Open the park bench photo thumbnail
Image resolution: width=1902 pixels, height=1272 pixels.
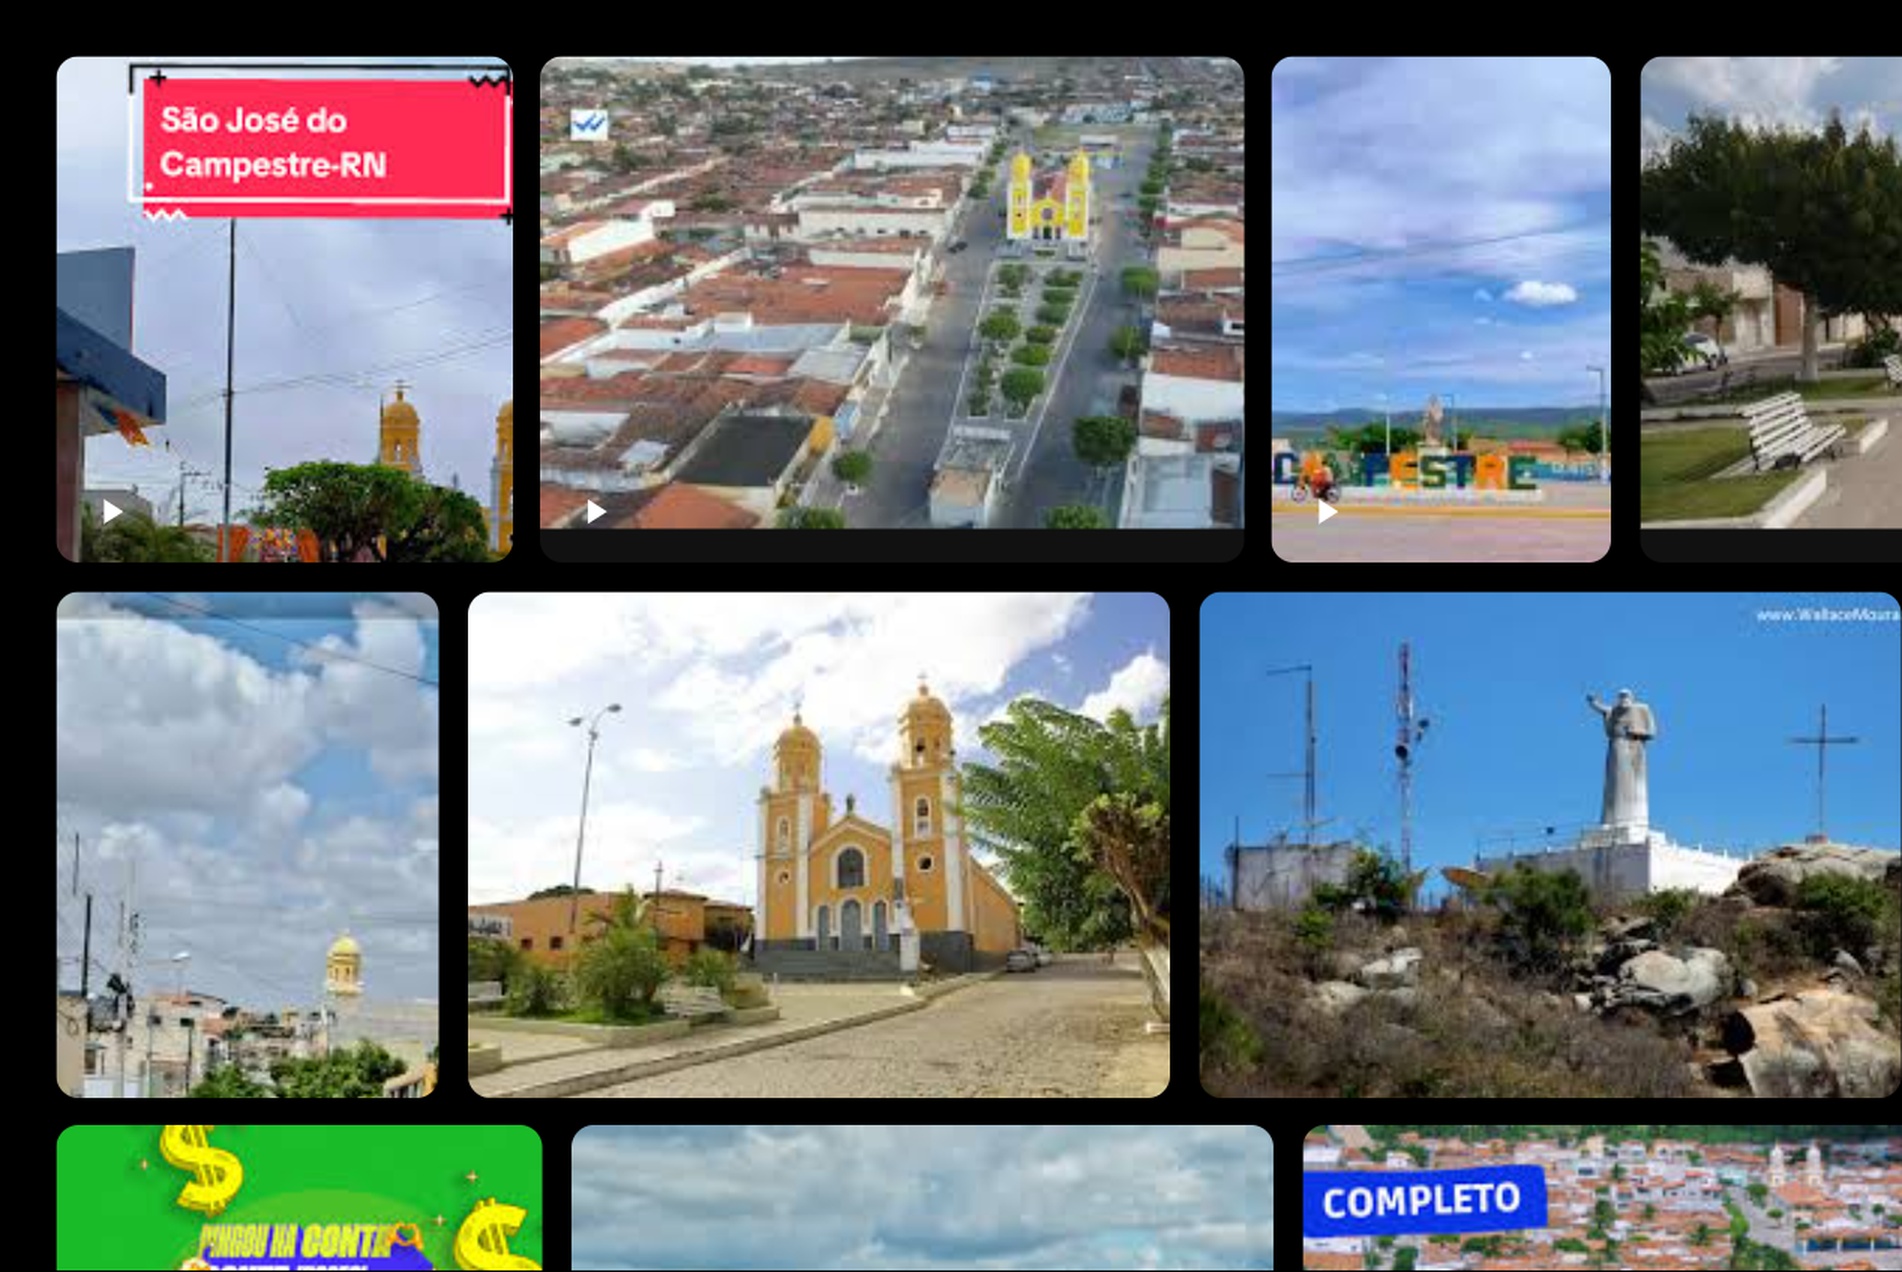(x=1770, y=300)
